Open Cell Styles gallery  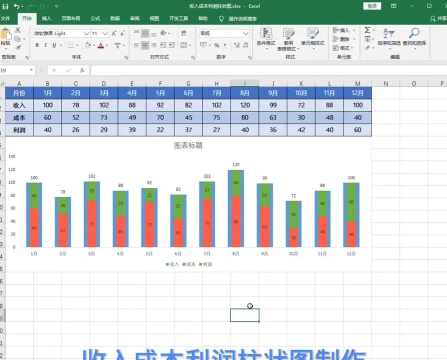pos(313,38)
